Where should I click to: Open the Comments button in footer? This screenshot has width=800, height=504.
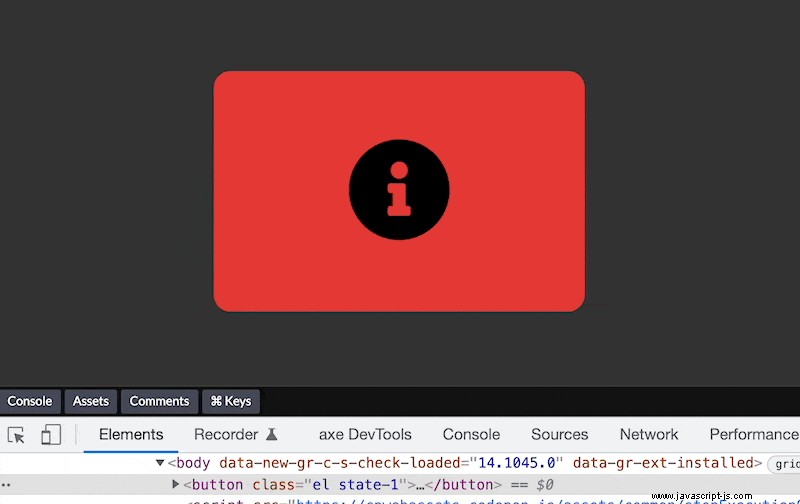[159, 401]
